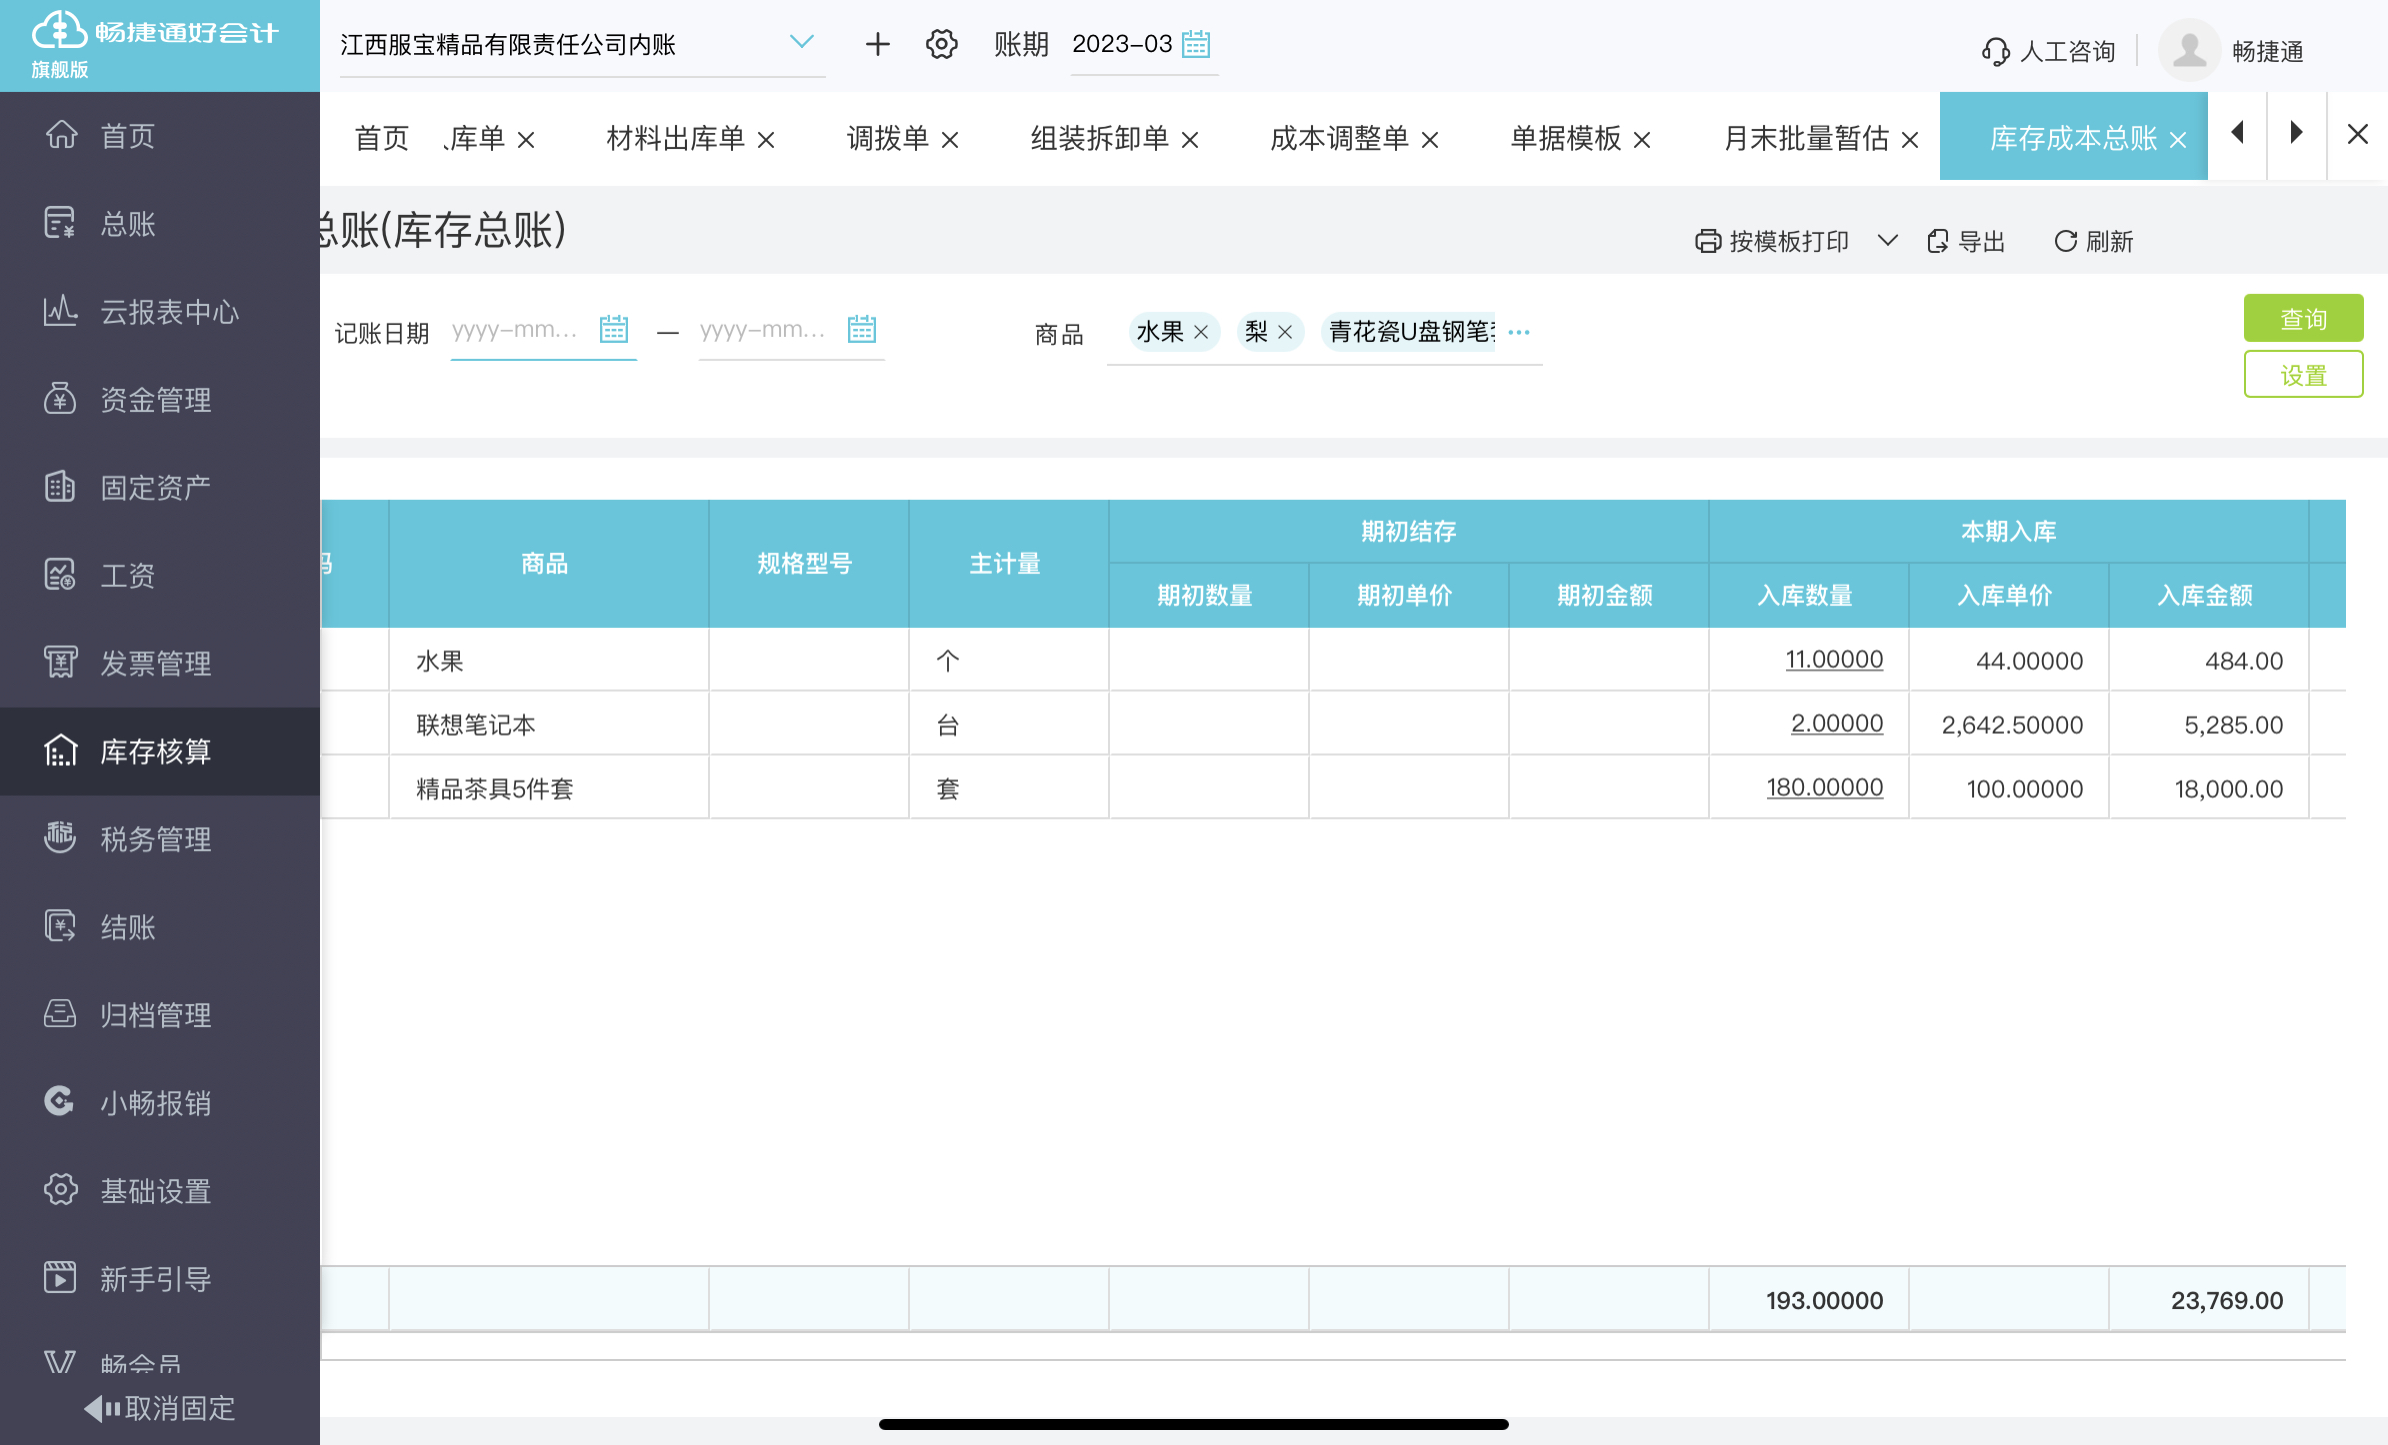
Task: Click the 设置 button
Action: (2306, 375)
